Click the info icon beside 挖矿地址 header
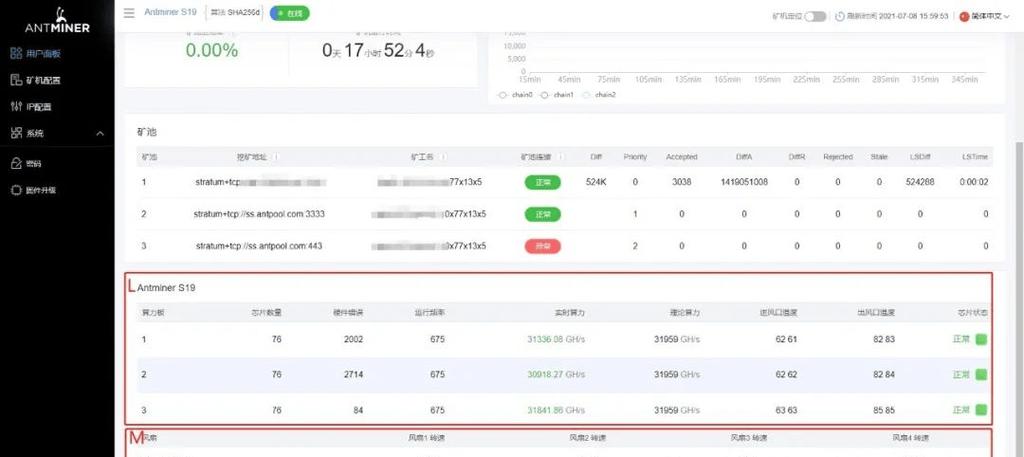The image size is (1024, 457). click(275, 157)
